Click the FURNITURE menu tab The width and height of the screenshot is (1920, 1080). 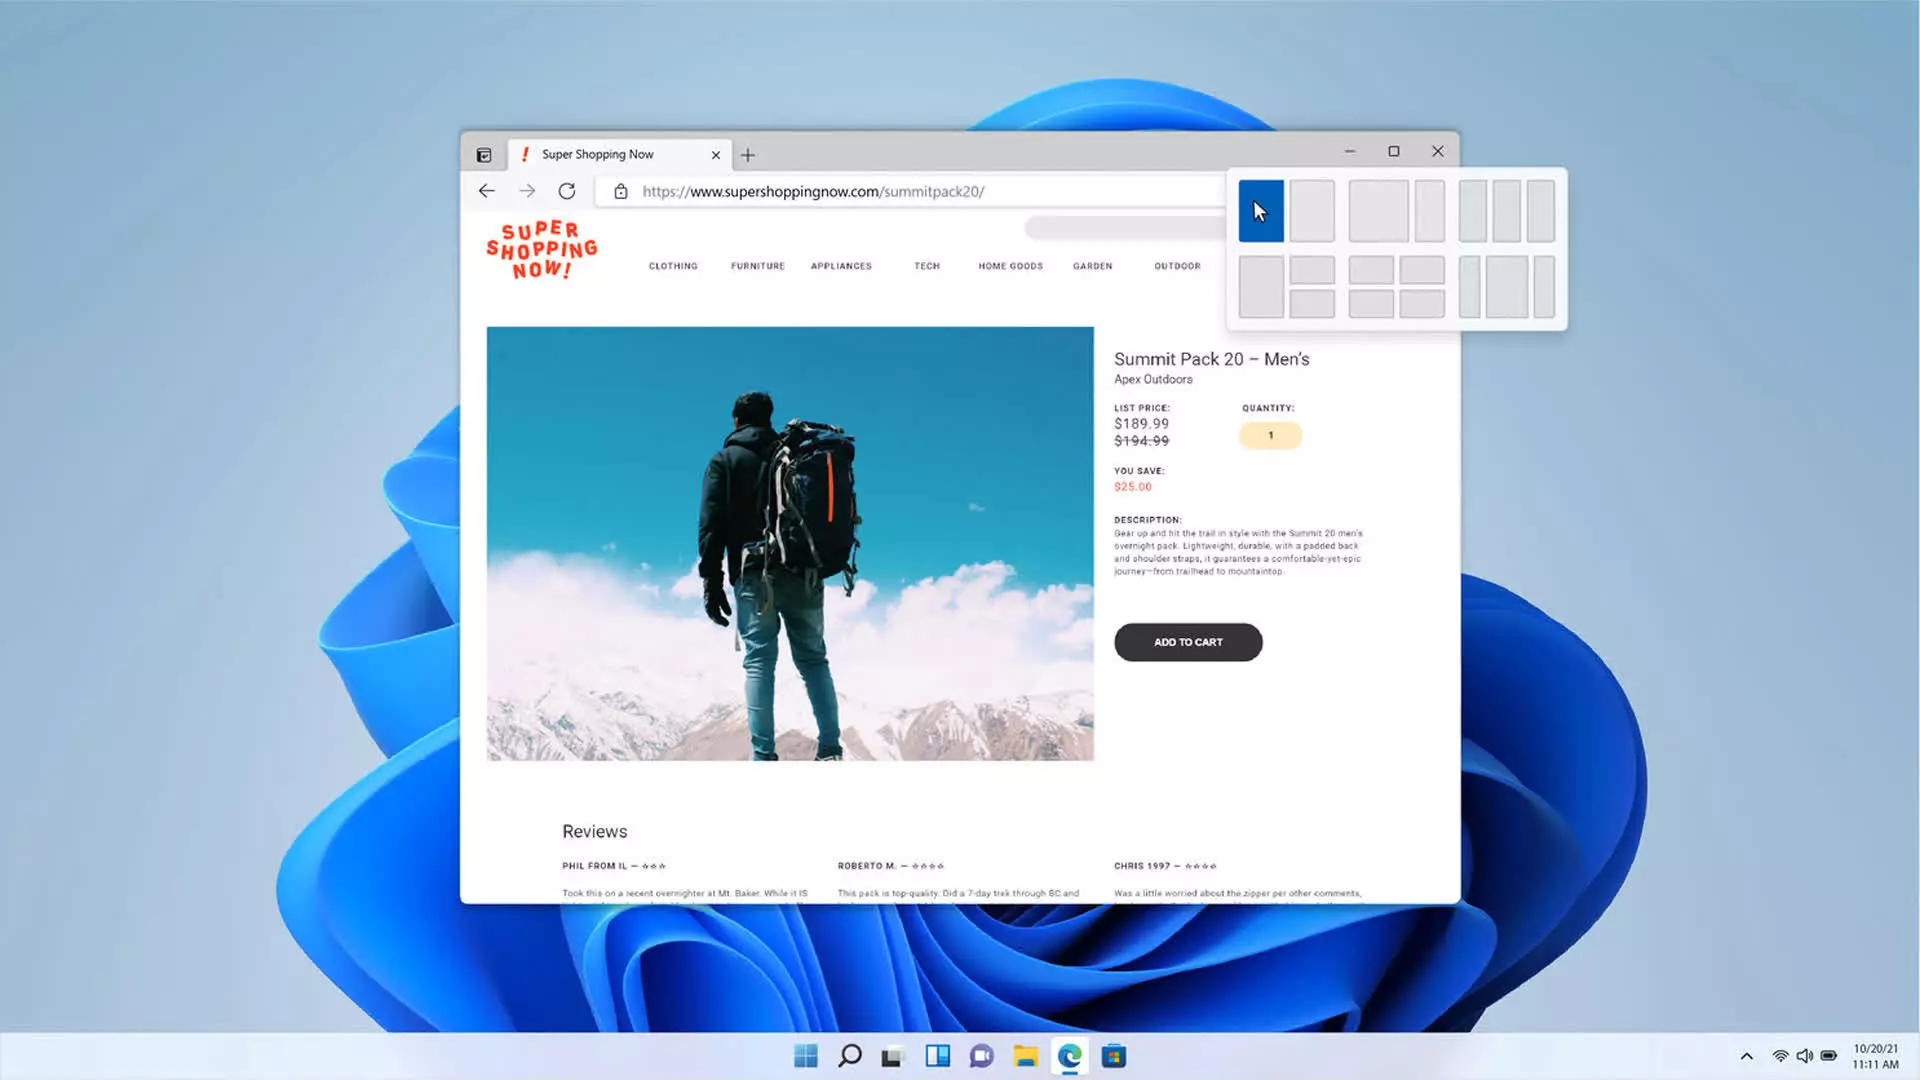tap(758, 265)
